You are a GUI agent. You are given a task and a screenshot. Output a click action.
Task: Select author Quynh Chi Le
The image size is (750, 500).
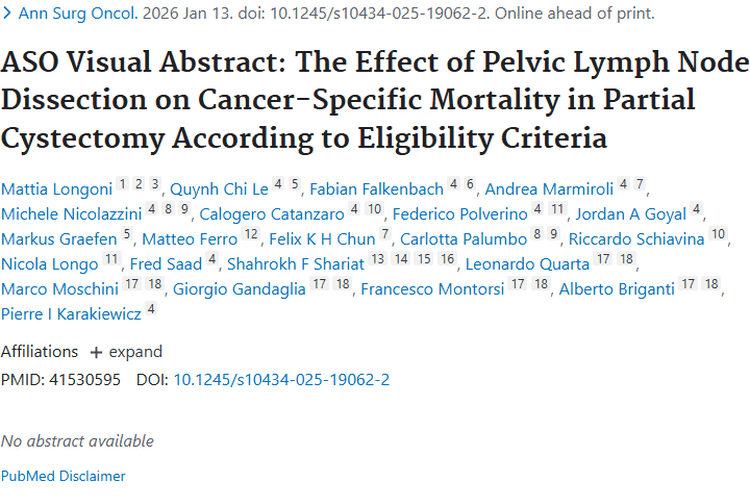219,189
